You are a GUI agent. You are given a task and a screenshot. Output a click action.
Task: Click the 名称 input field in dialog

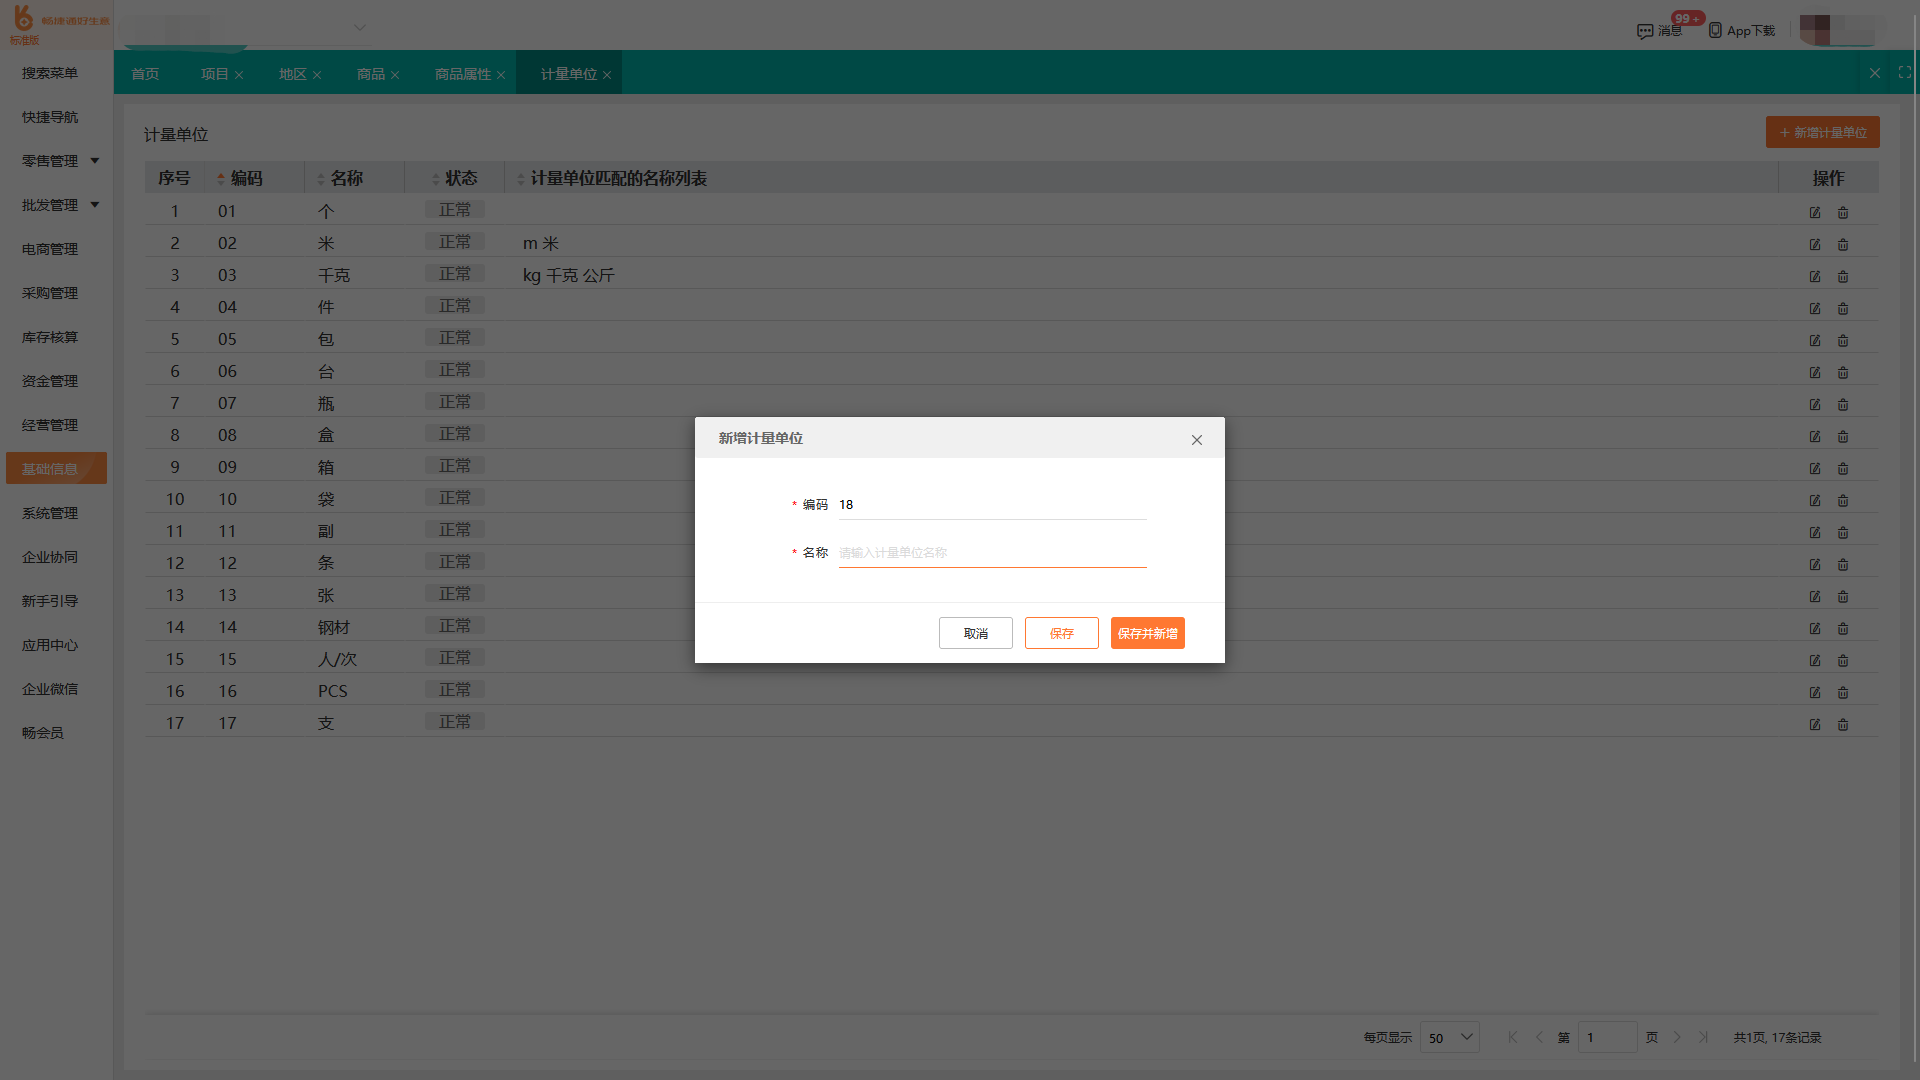990,553
